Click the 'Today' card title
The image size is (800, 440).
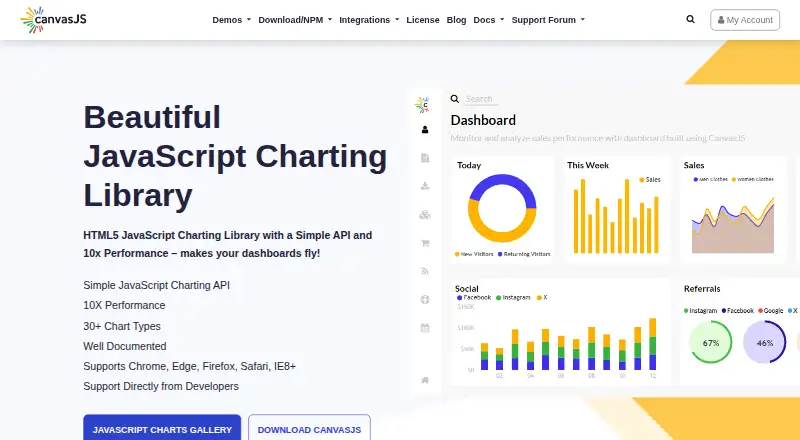tap(469, 165)
